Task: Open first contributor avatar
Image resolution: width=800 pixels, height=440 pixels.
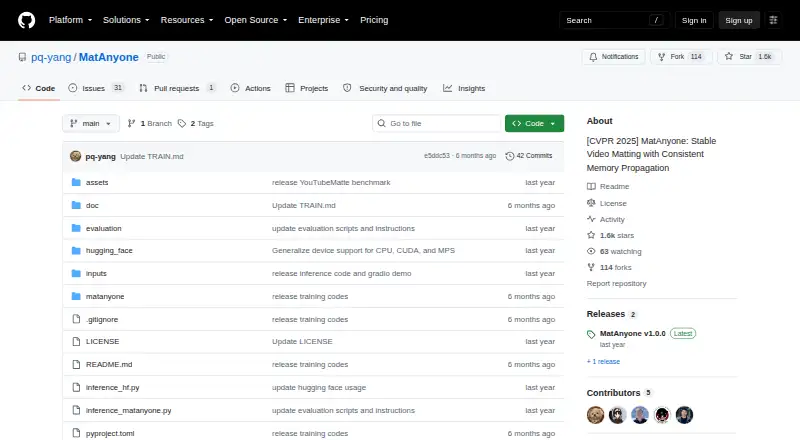Action: pos(595,415)
